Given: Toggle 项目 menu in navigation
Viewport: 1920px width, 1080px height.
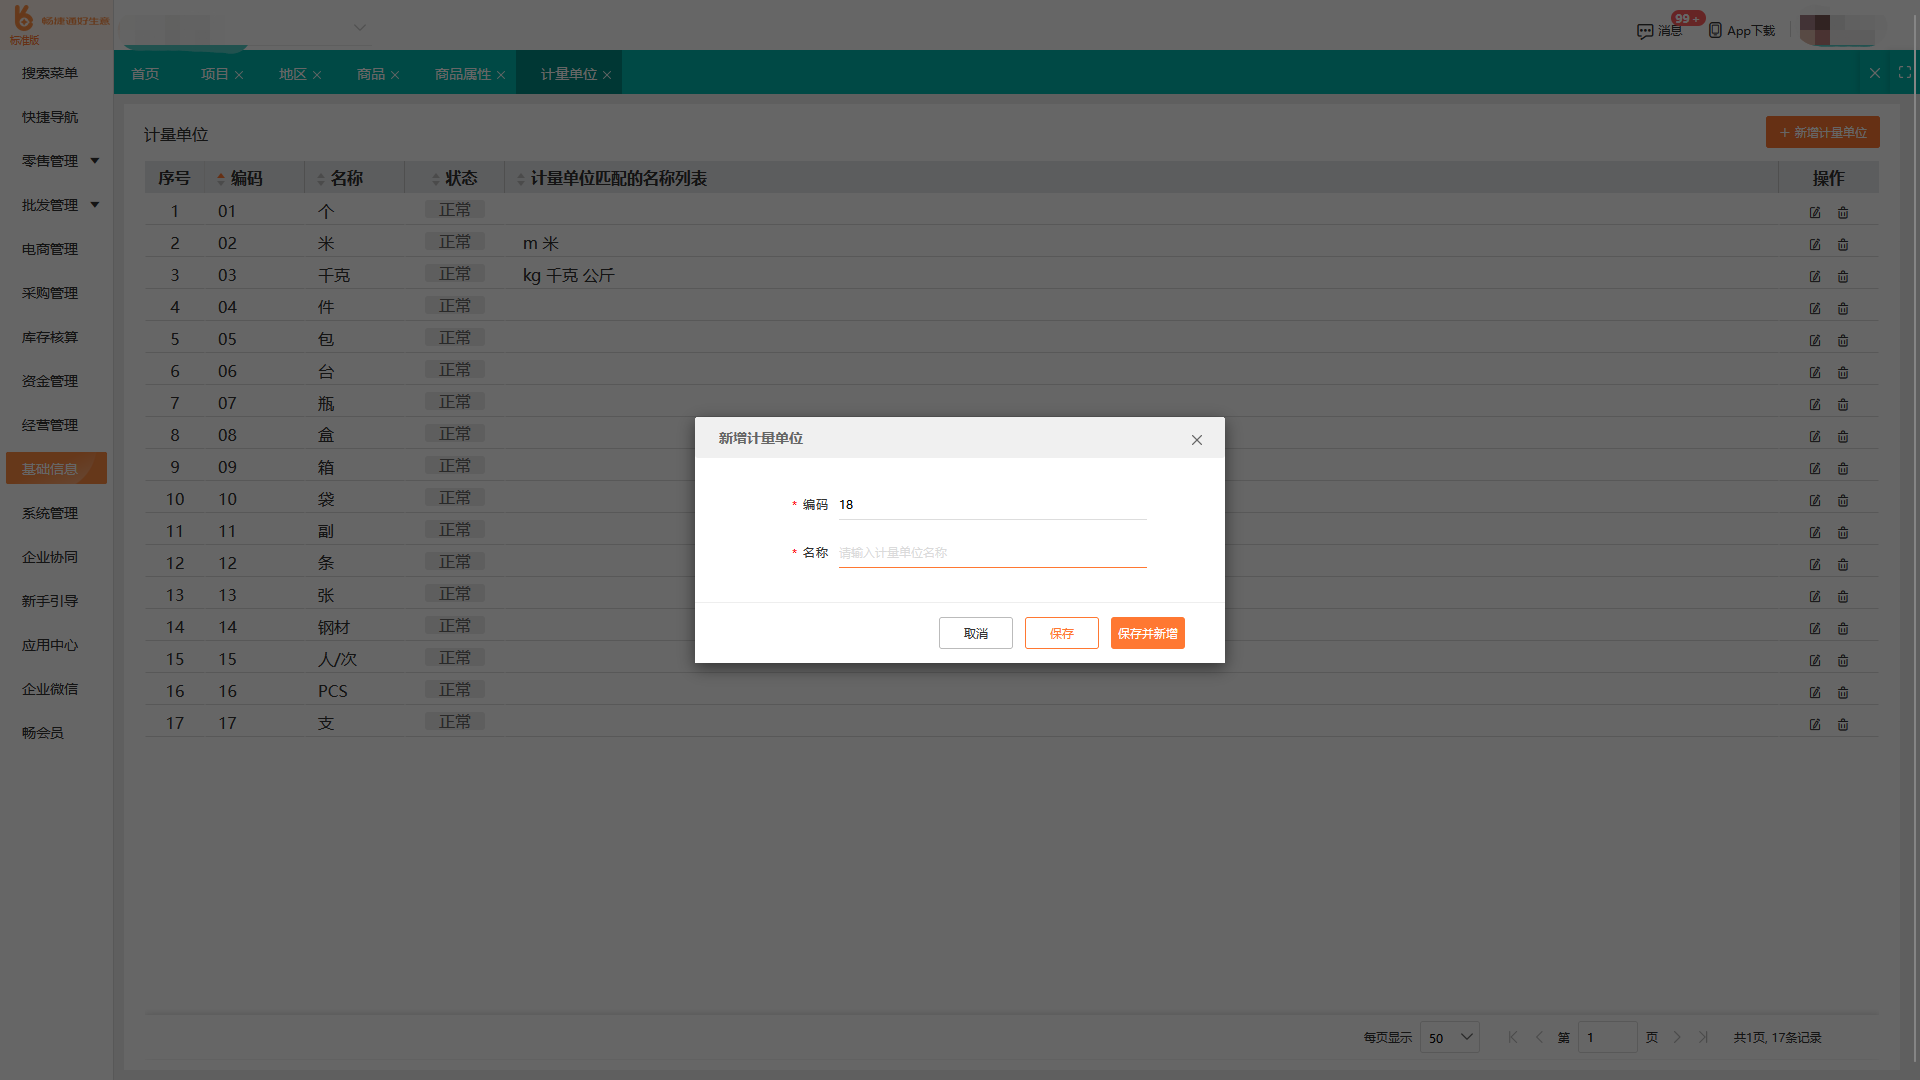Looking at the screenshot, I should (x=240, y=73).
